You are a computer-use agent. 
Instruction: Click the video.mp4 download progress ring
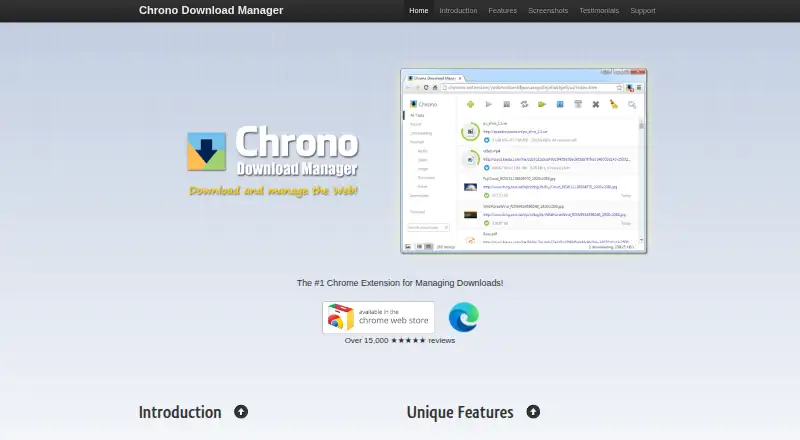(x=470, y=159)
